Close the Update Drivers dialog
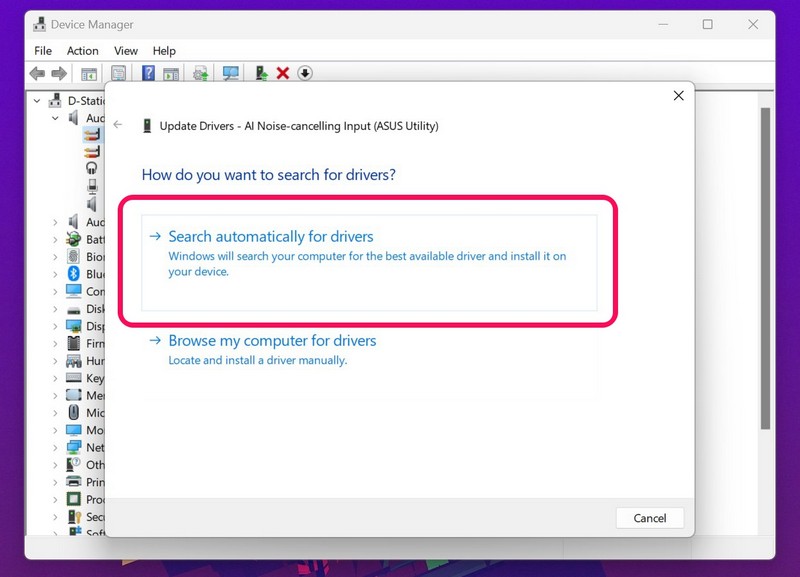The height and width of the screenshot is (577, 800). [678, 95]
